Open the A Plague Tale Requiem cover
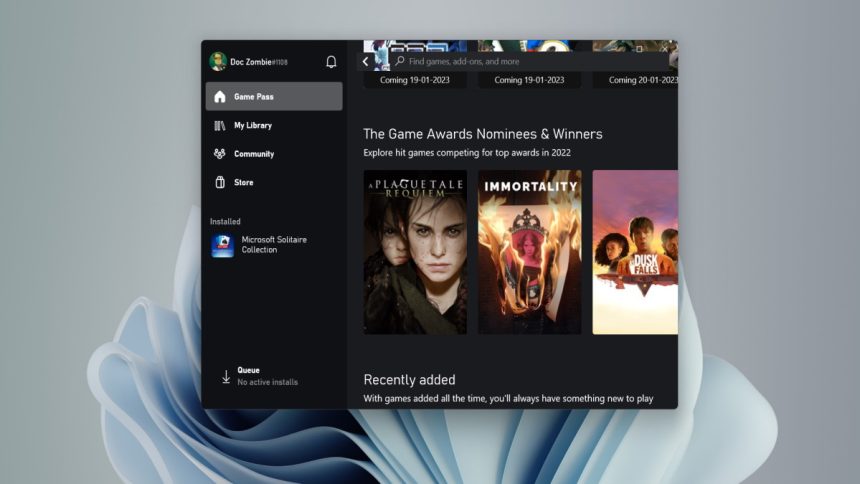 click(x=415, y=252)
